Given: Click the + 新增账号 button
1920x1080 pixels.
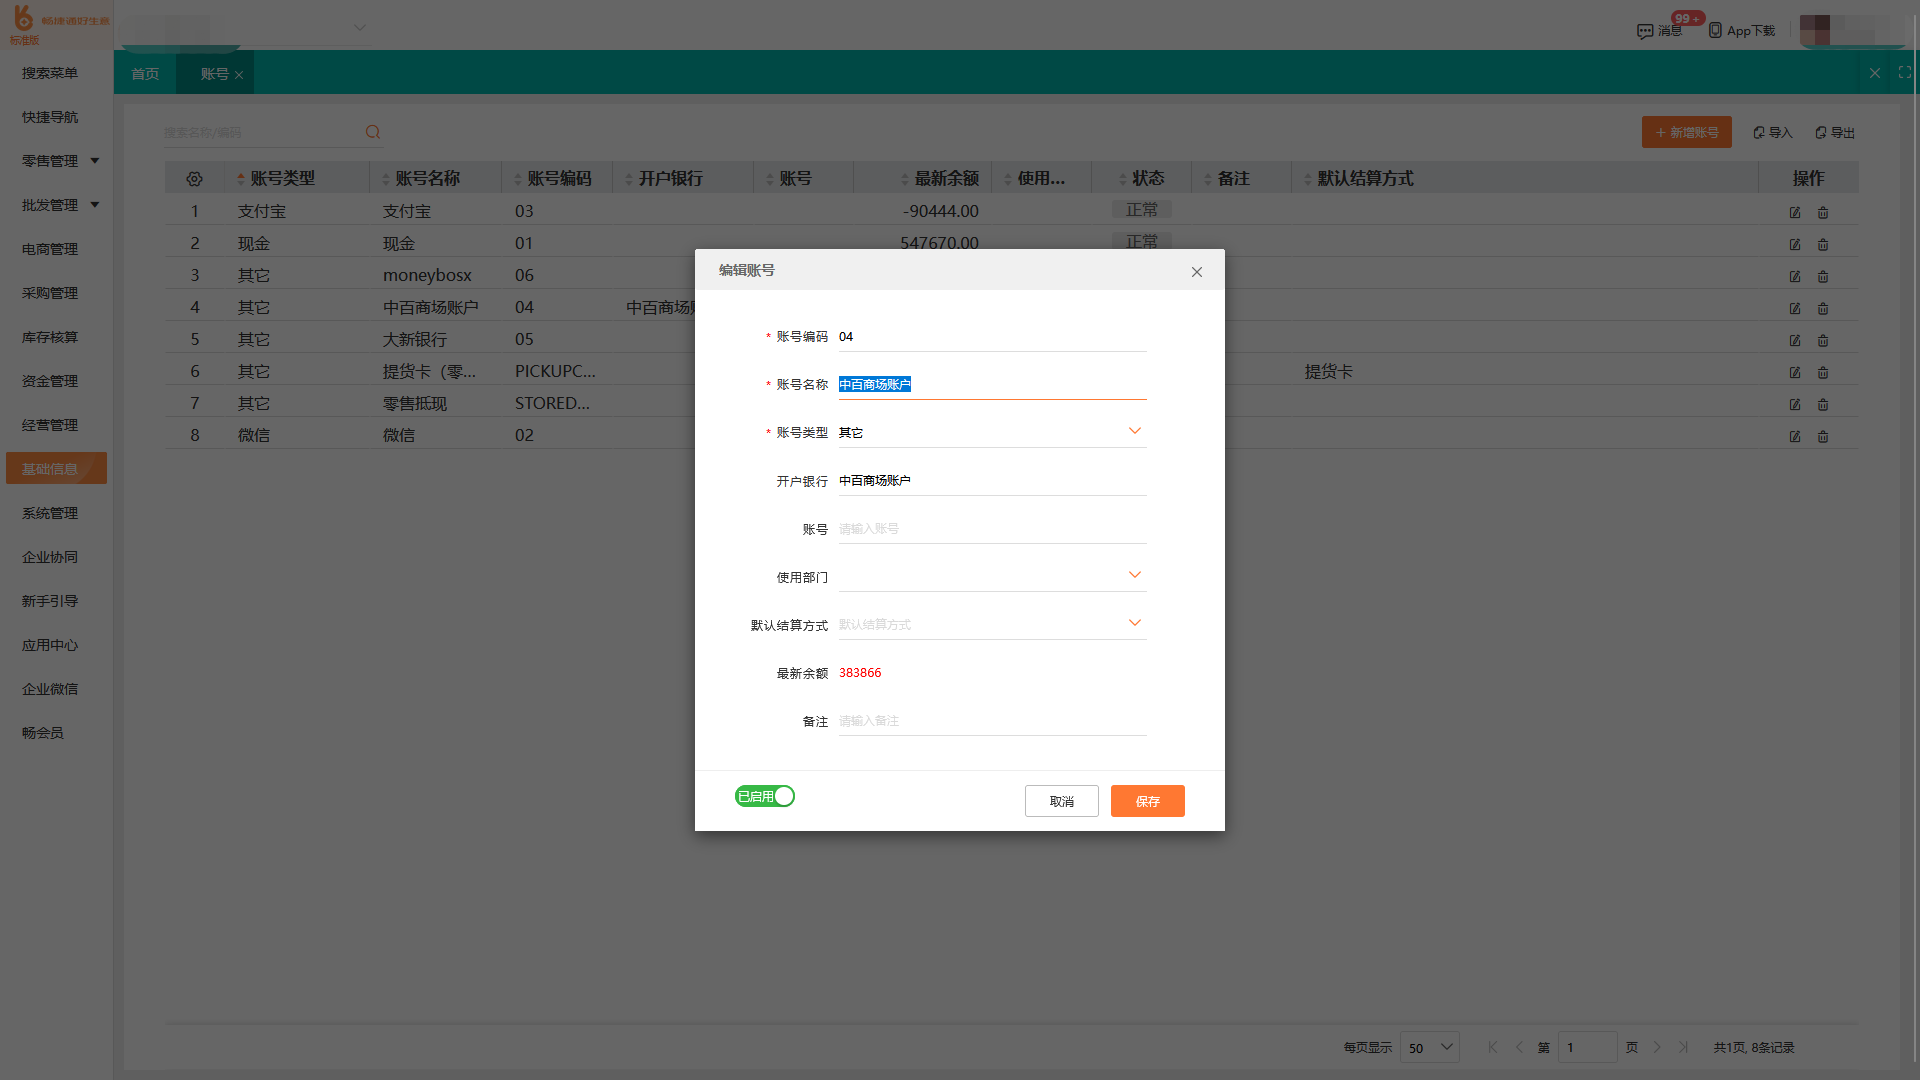Looking at the screenshot, I should 1688,132.
